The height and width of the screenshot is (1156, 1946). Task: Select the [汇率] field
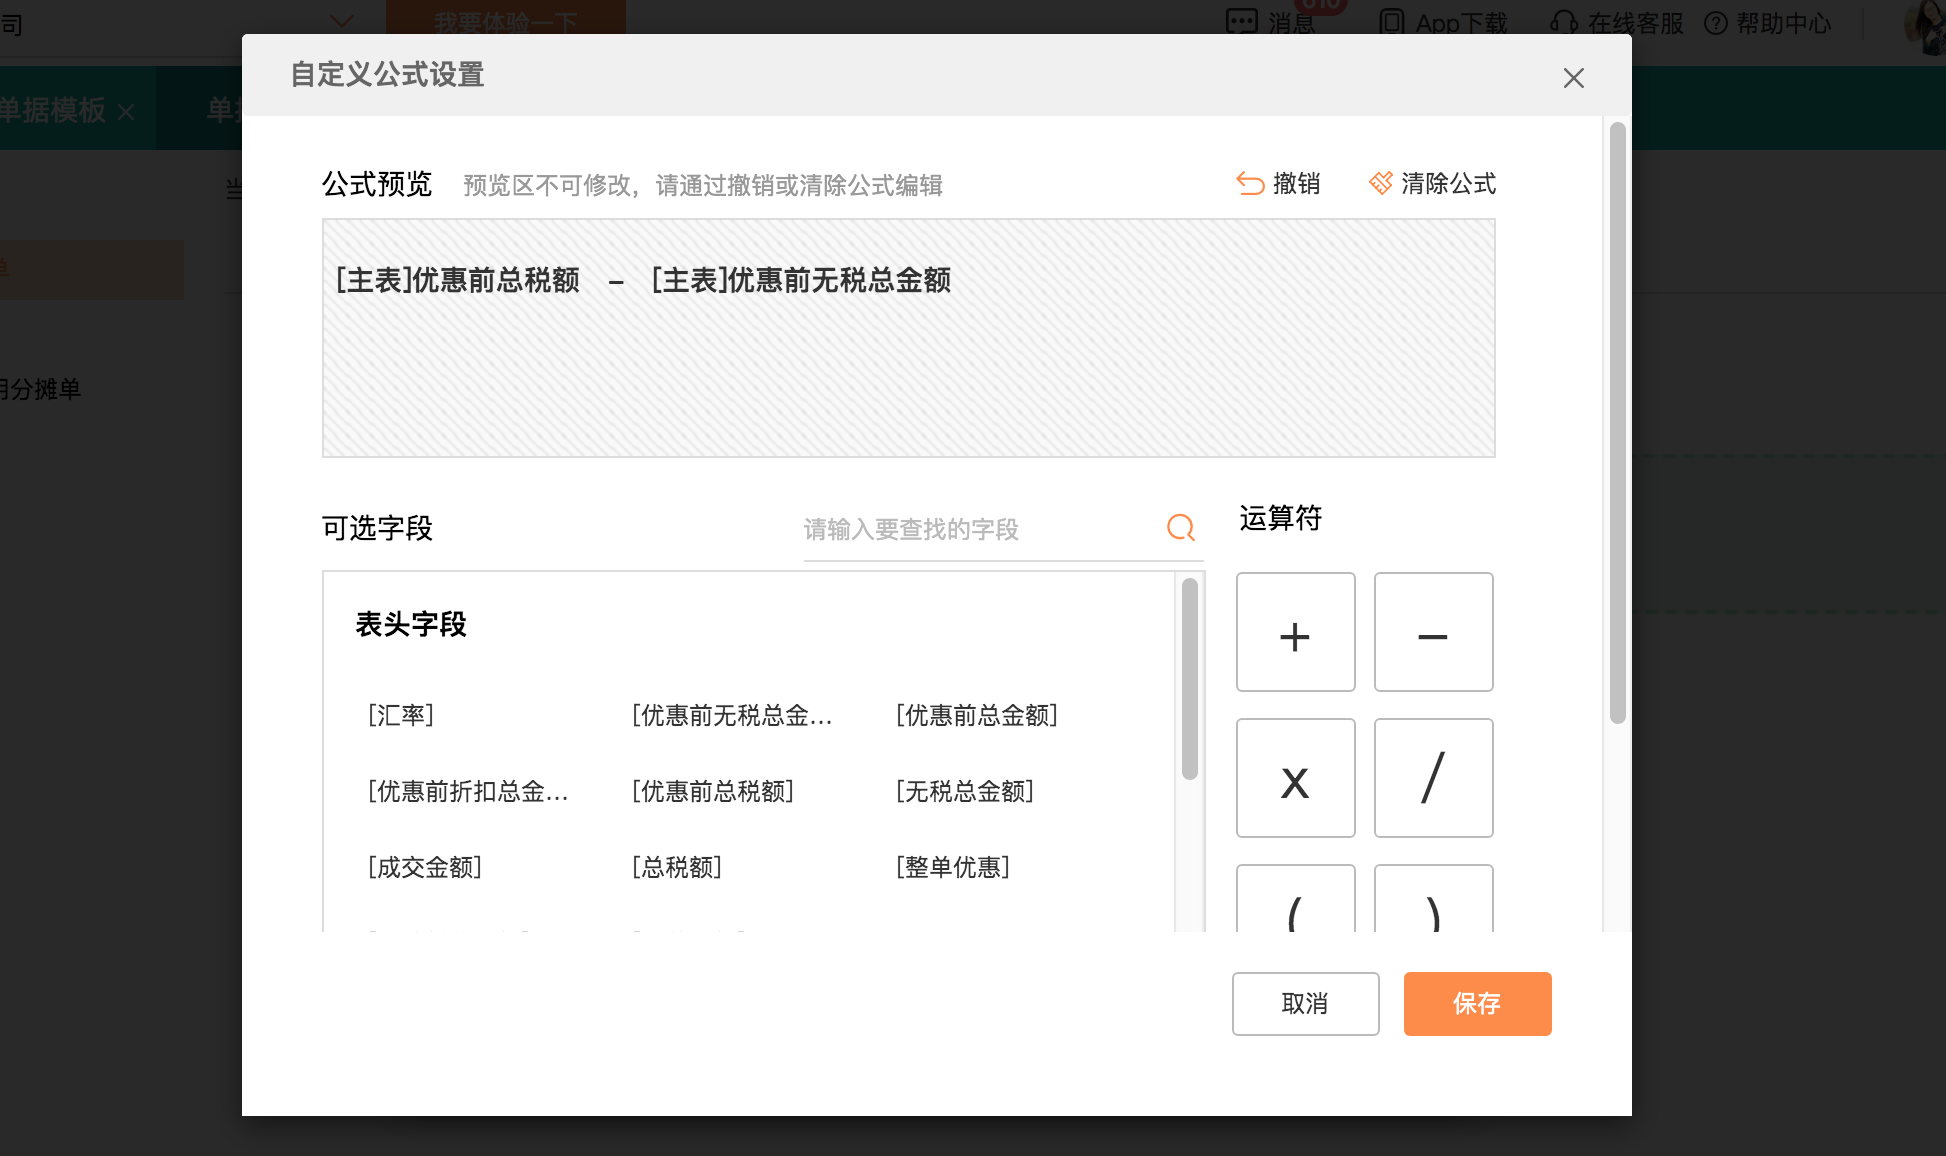(400, 714)
